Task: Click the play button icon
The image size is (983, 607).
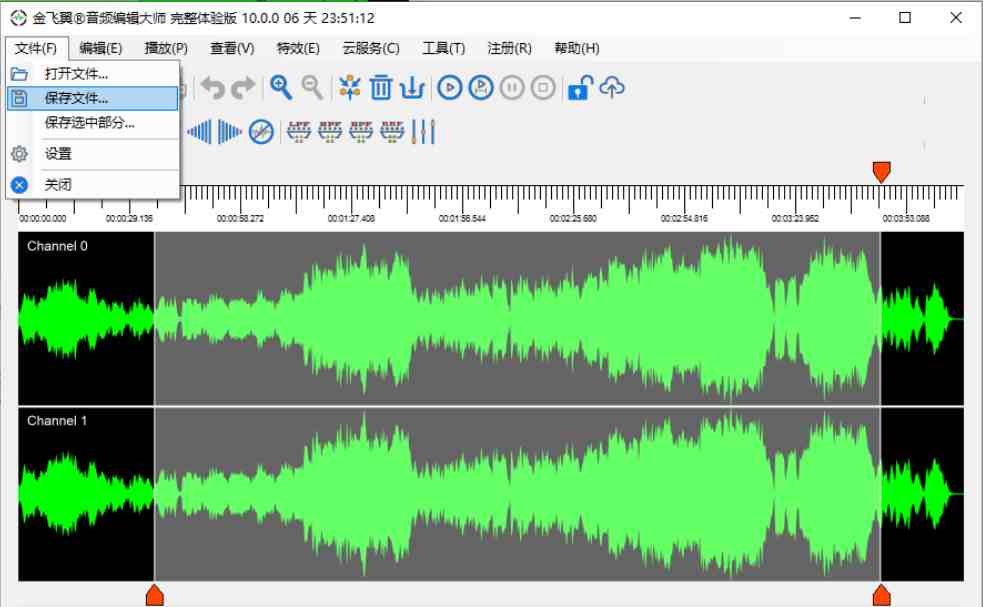Action: [450, 88]
